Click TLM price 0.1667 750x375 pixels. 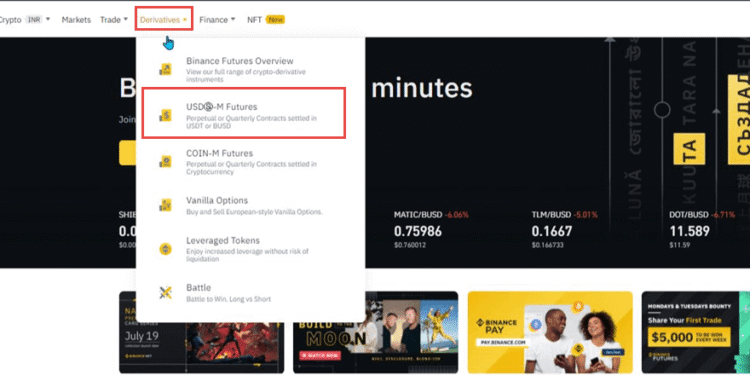(551, 232)
